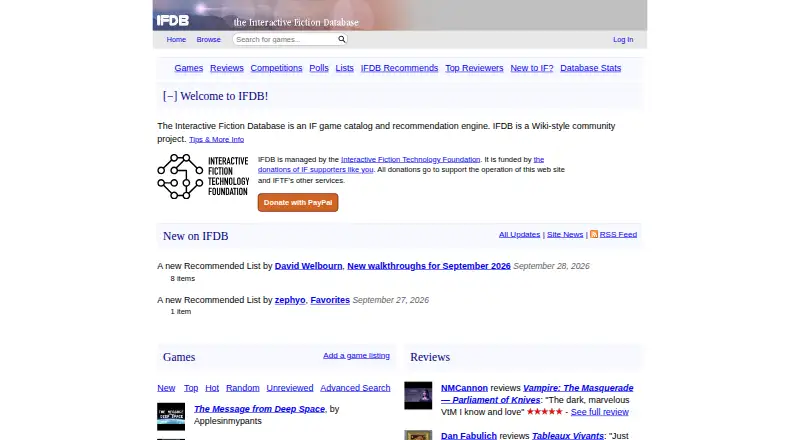The width and height of the screenshot is (800, 440).
Task: Click donations of IF supporters link
Action: pos(315,169)
